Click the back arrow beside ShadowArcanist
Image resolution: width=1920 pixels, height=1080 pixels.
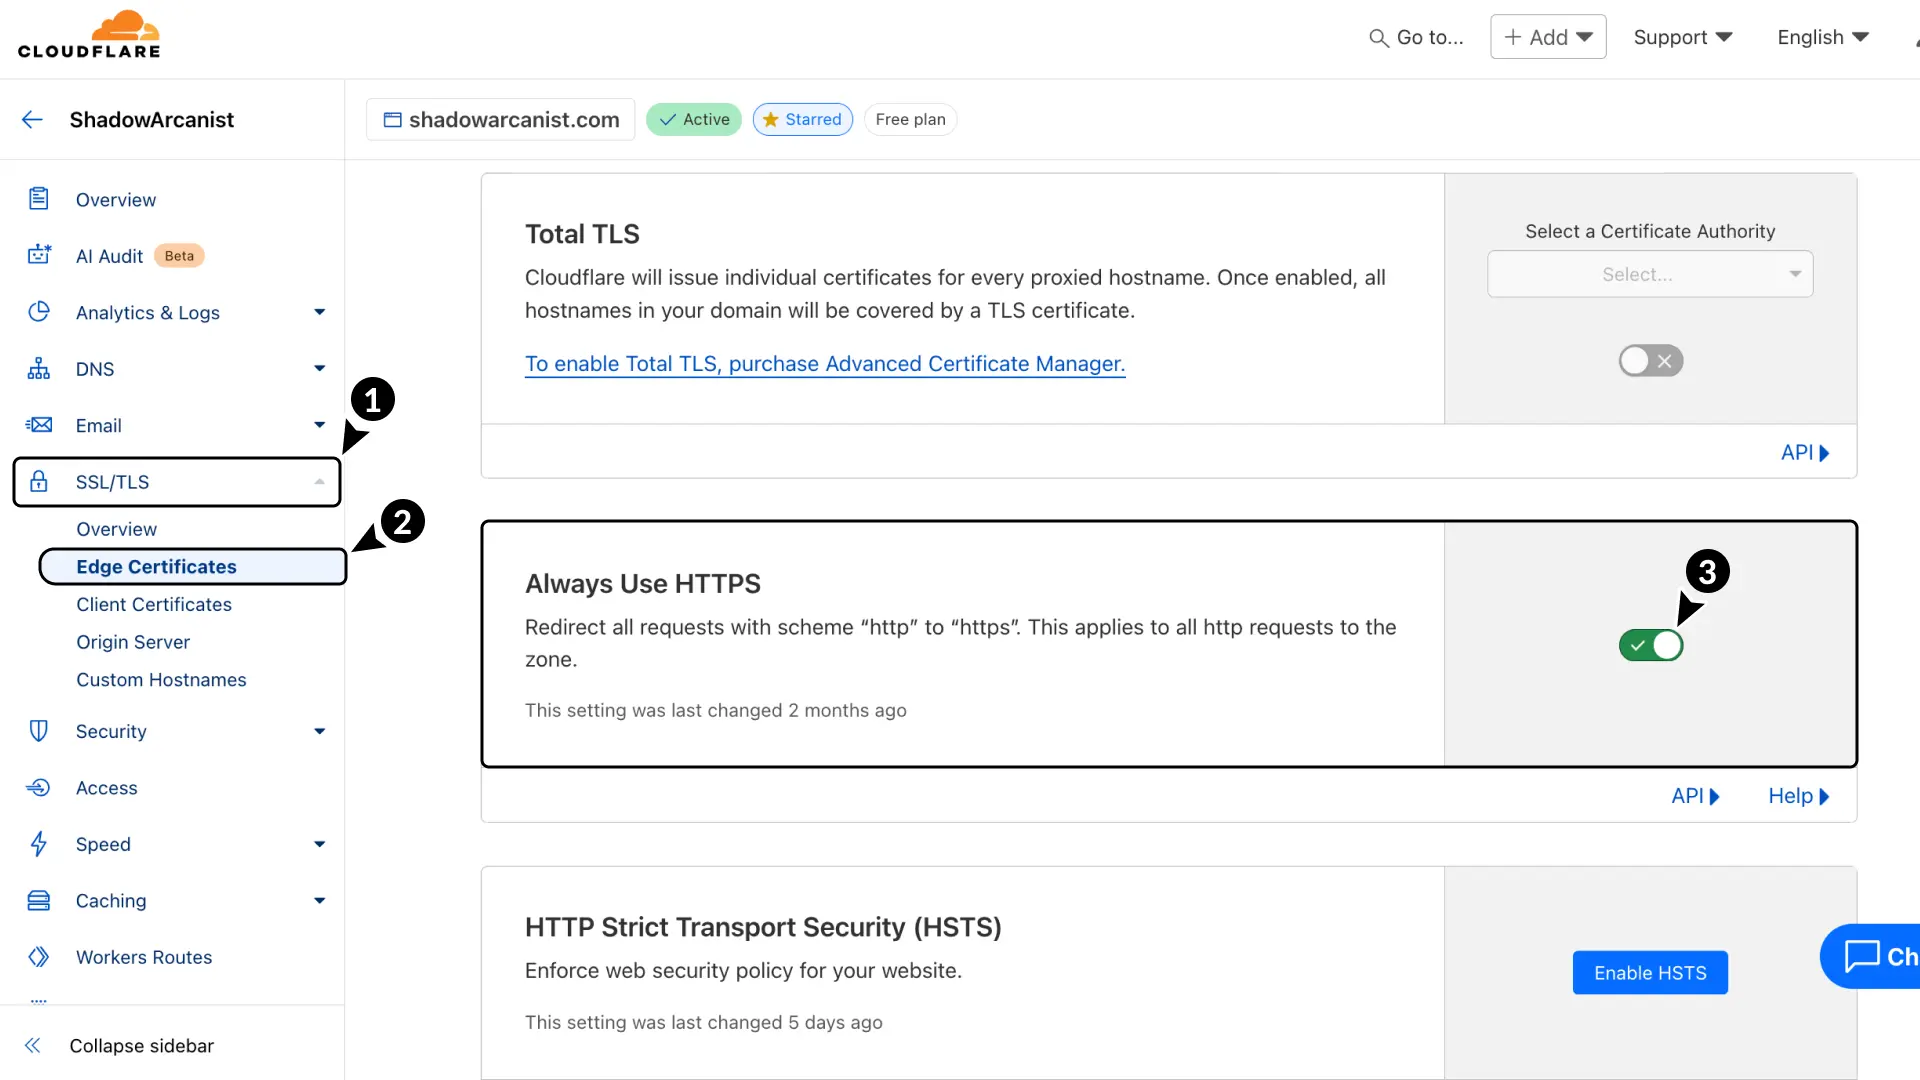[32, 119]
